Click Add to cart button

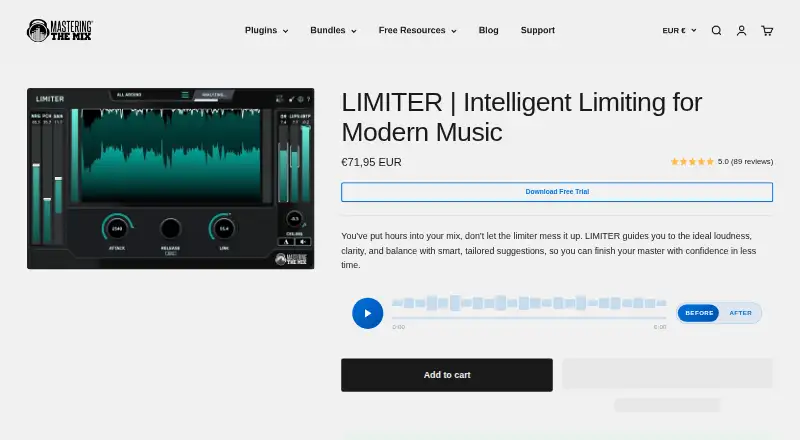tap(447, 375)
